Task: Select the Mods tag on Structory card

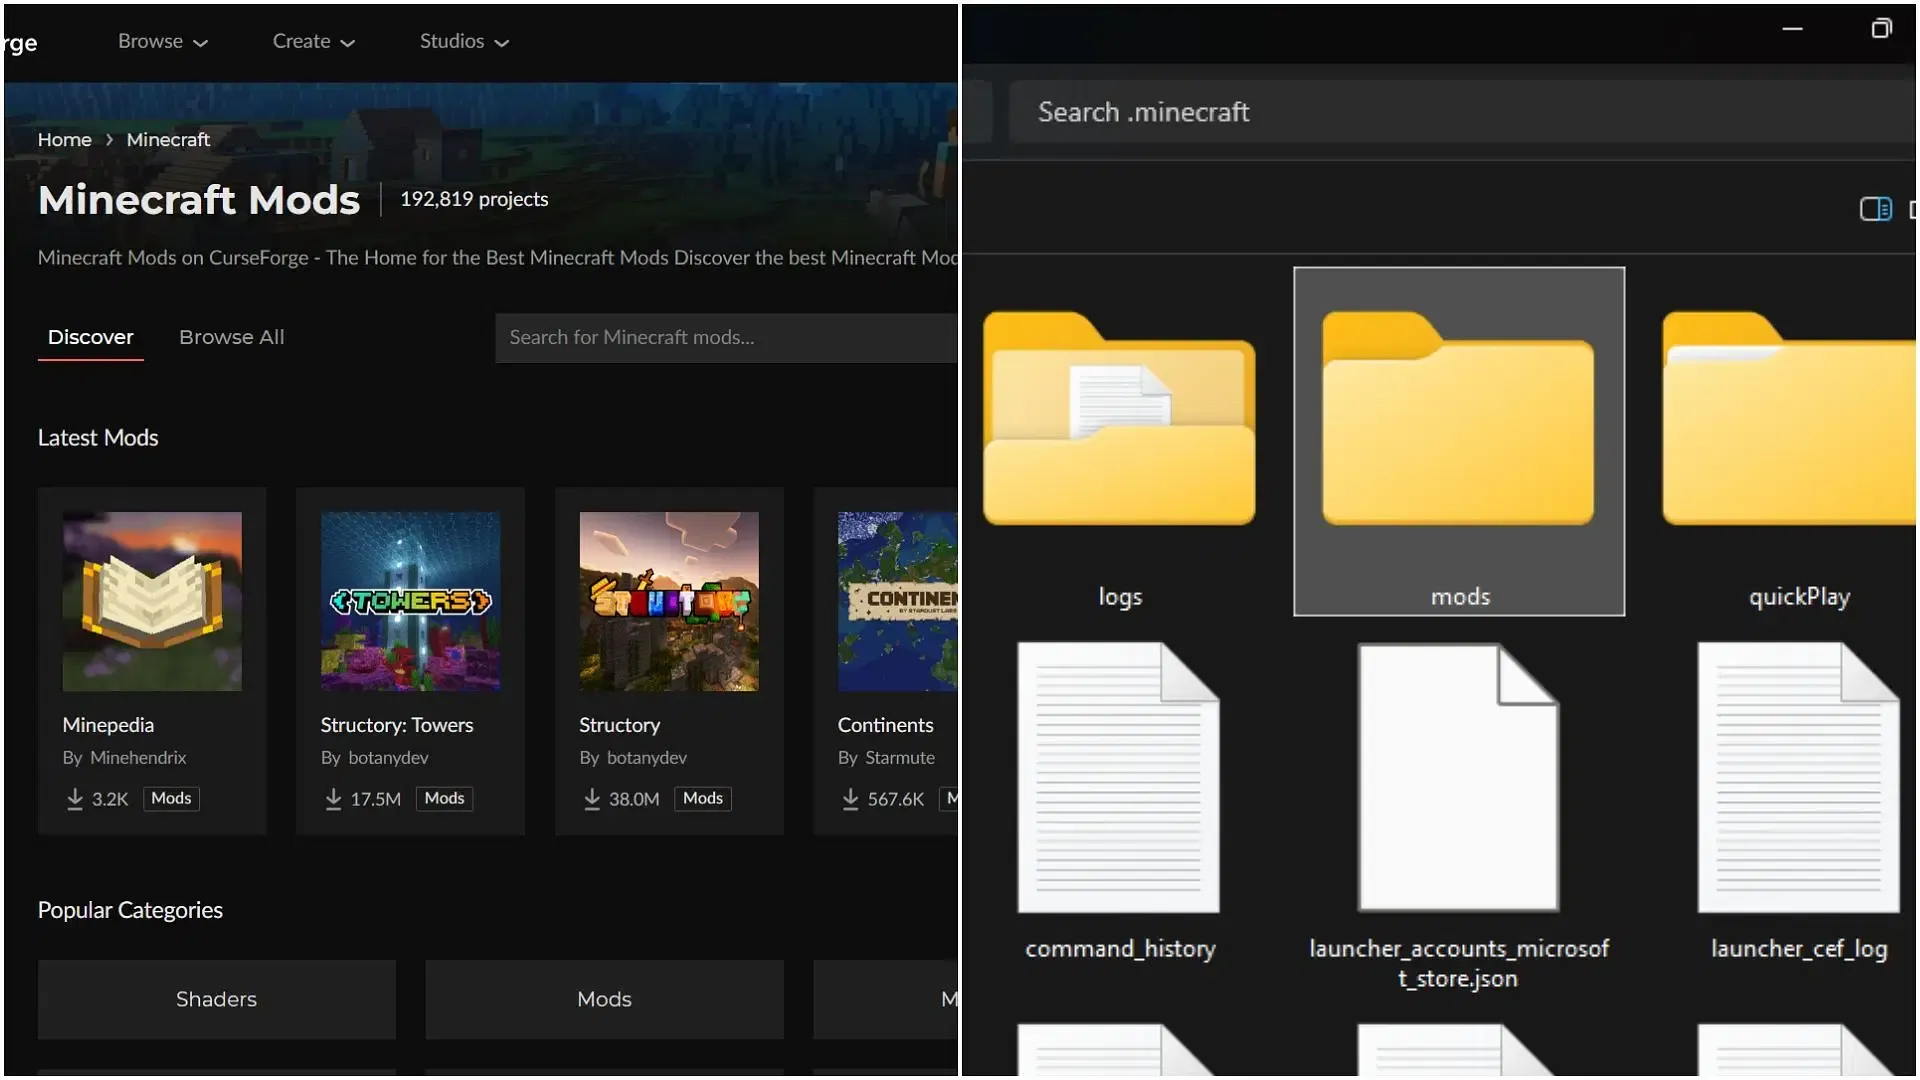Action: click(703, 798)
